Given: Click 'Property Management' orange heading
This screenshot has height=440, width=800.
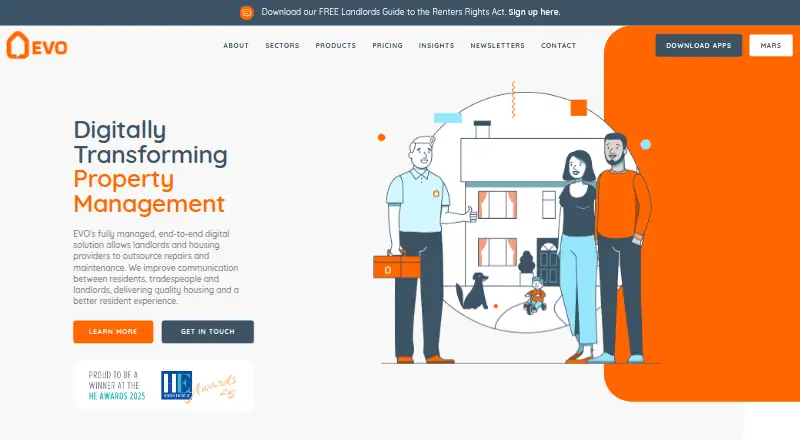Looking at the screenshot, I should click(149, 191).
